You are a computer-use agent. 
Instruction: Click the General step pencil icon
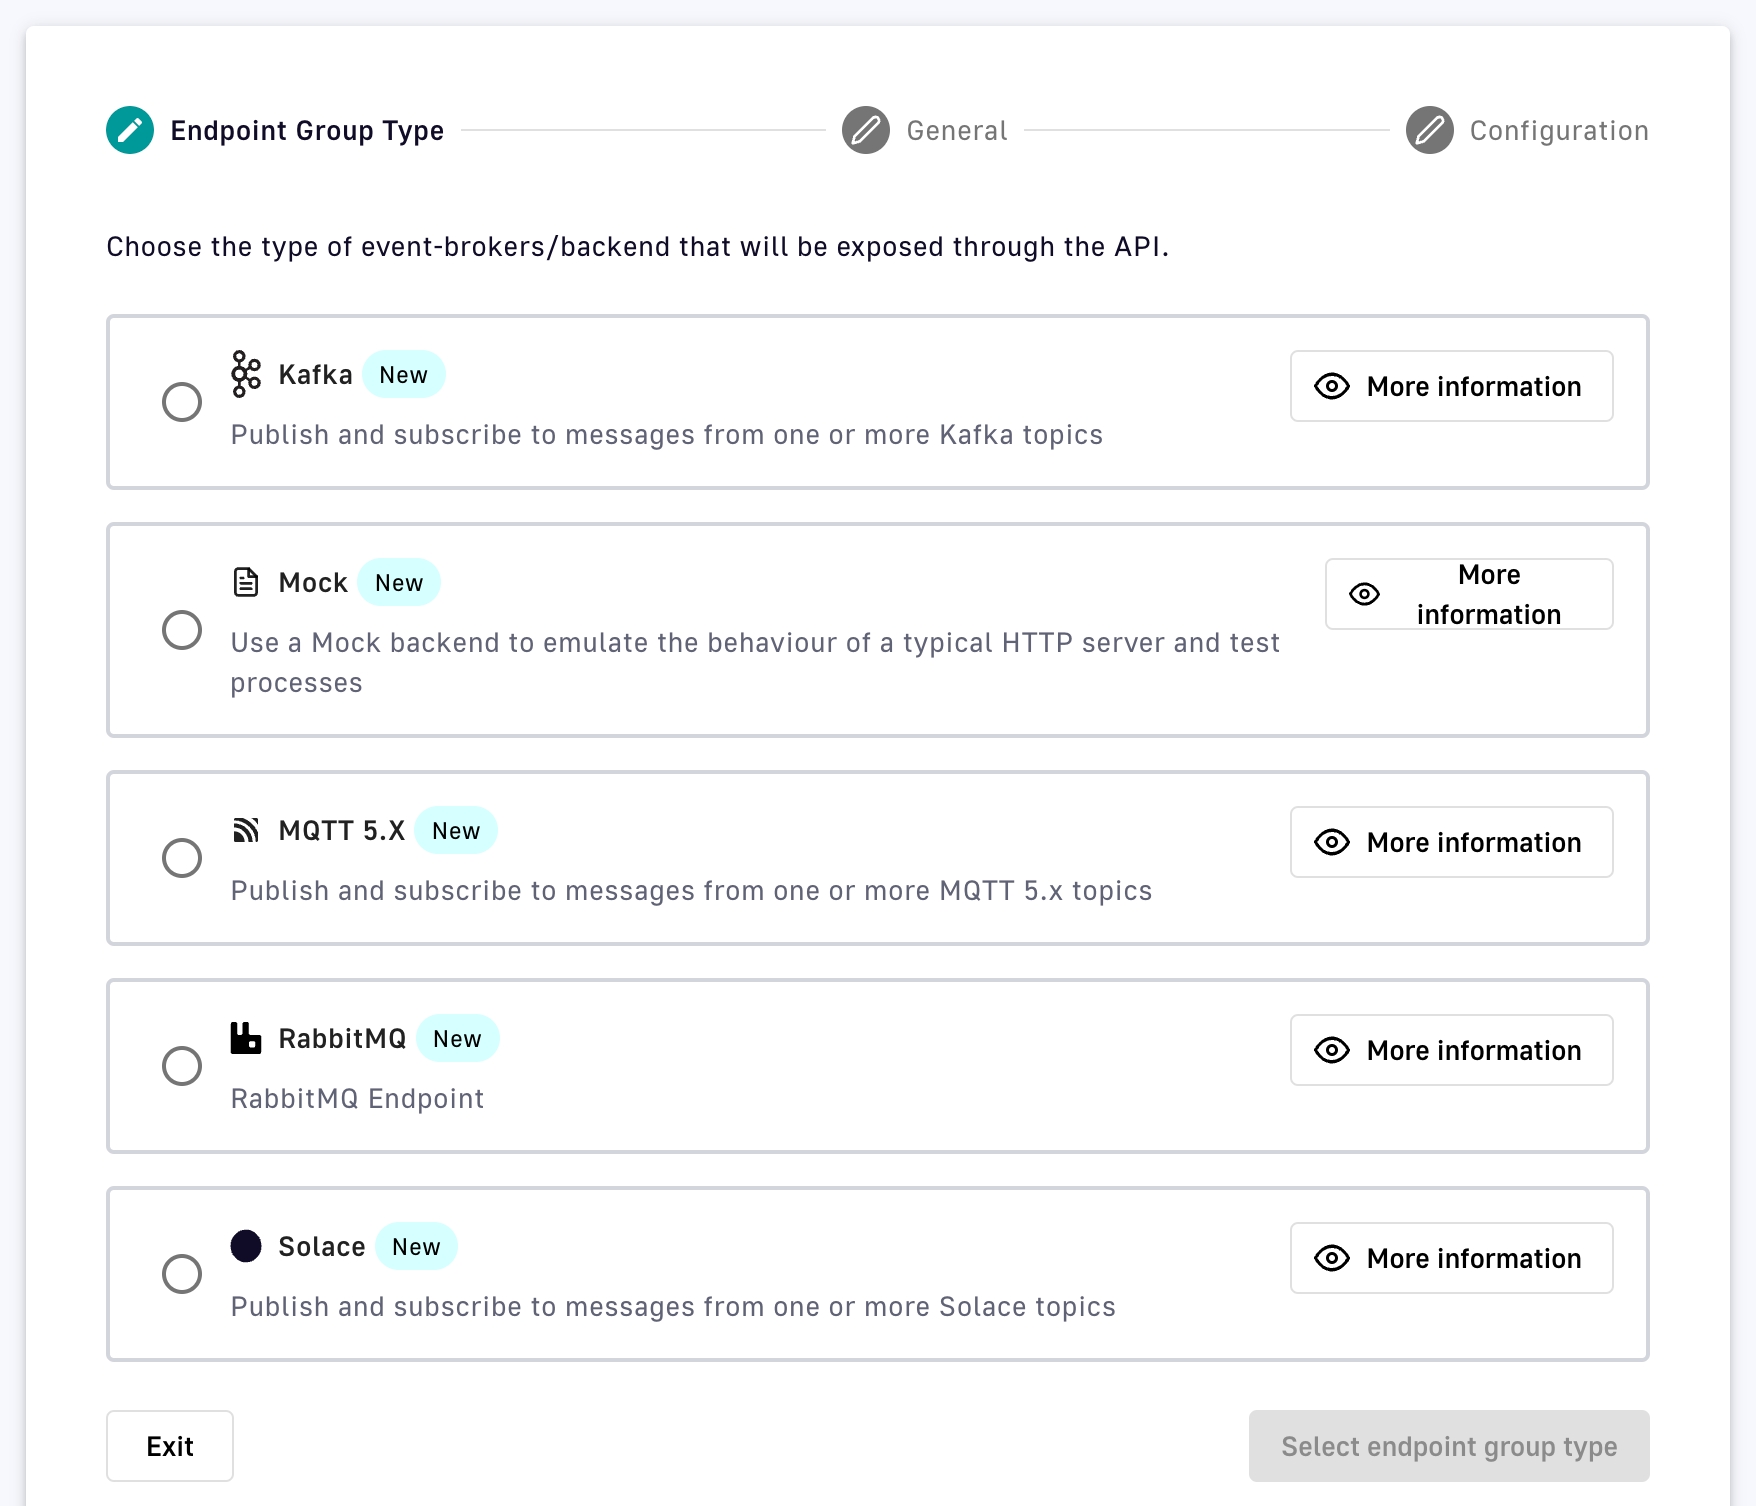pos(866,130)
